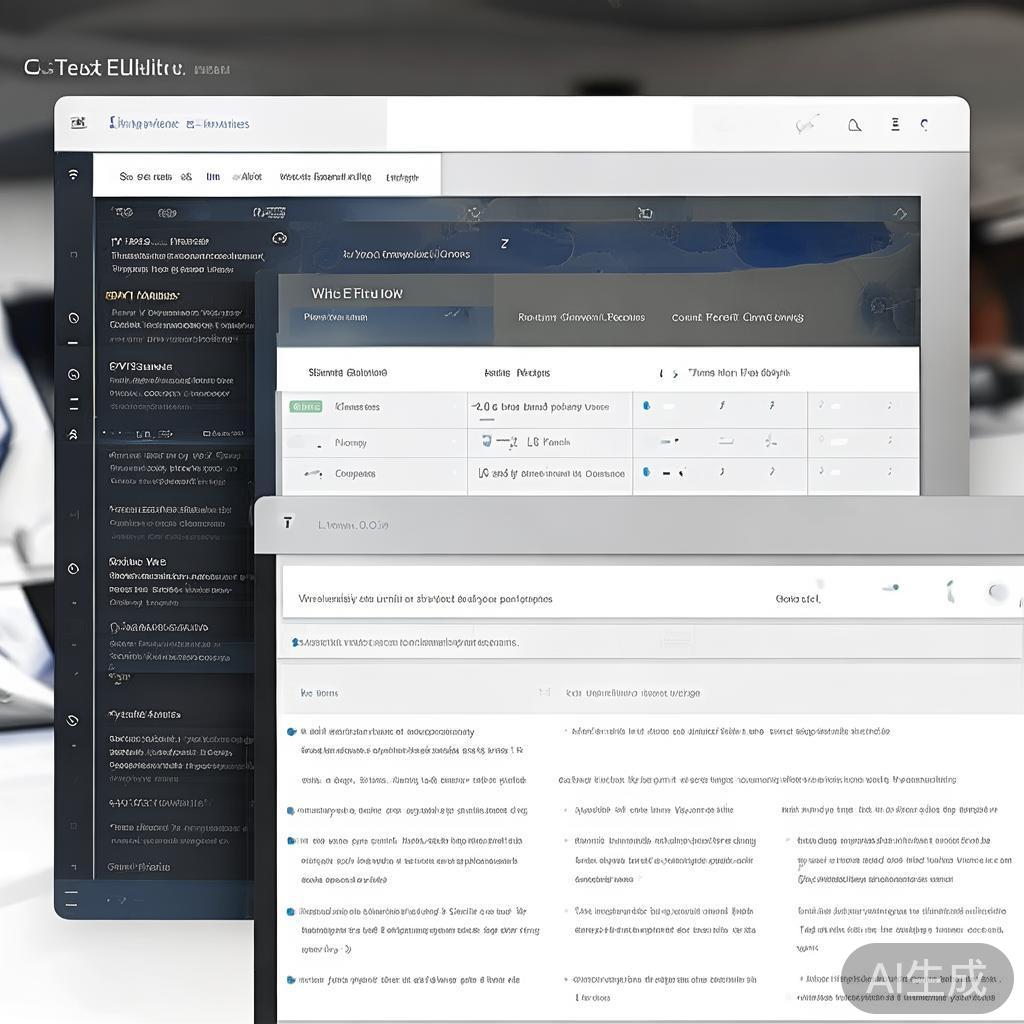1024x1024 pixels.
Task: Click the T icon in lower window title bar
Action: (x=288, y=523)
